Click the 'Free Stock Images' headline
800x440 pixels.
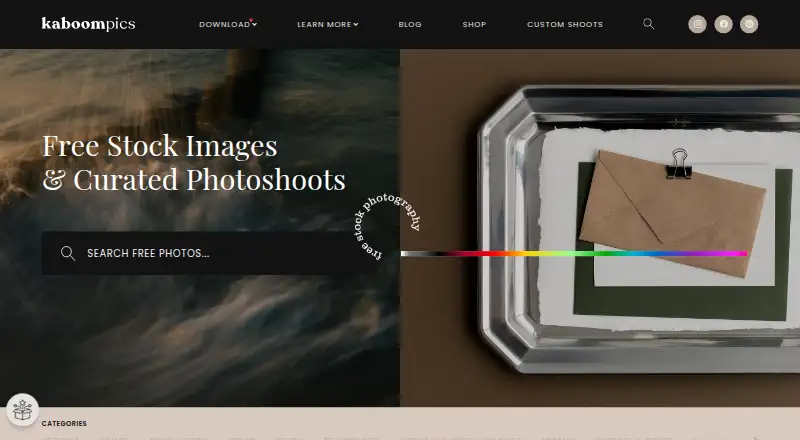[x=160, y=146]
